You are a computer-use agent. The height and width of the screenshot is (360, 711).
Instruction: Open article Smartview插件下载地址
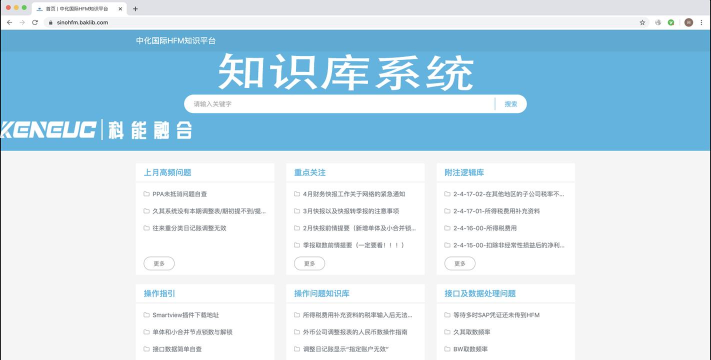[185, 315]
